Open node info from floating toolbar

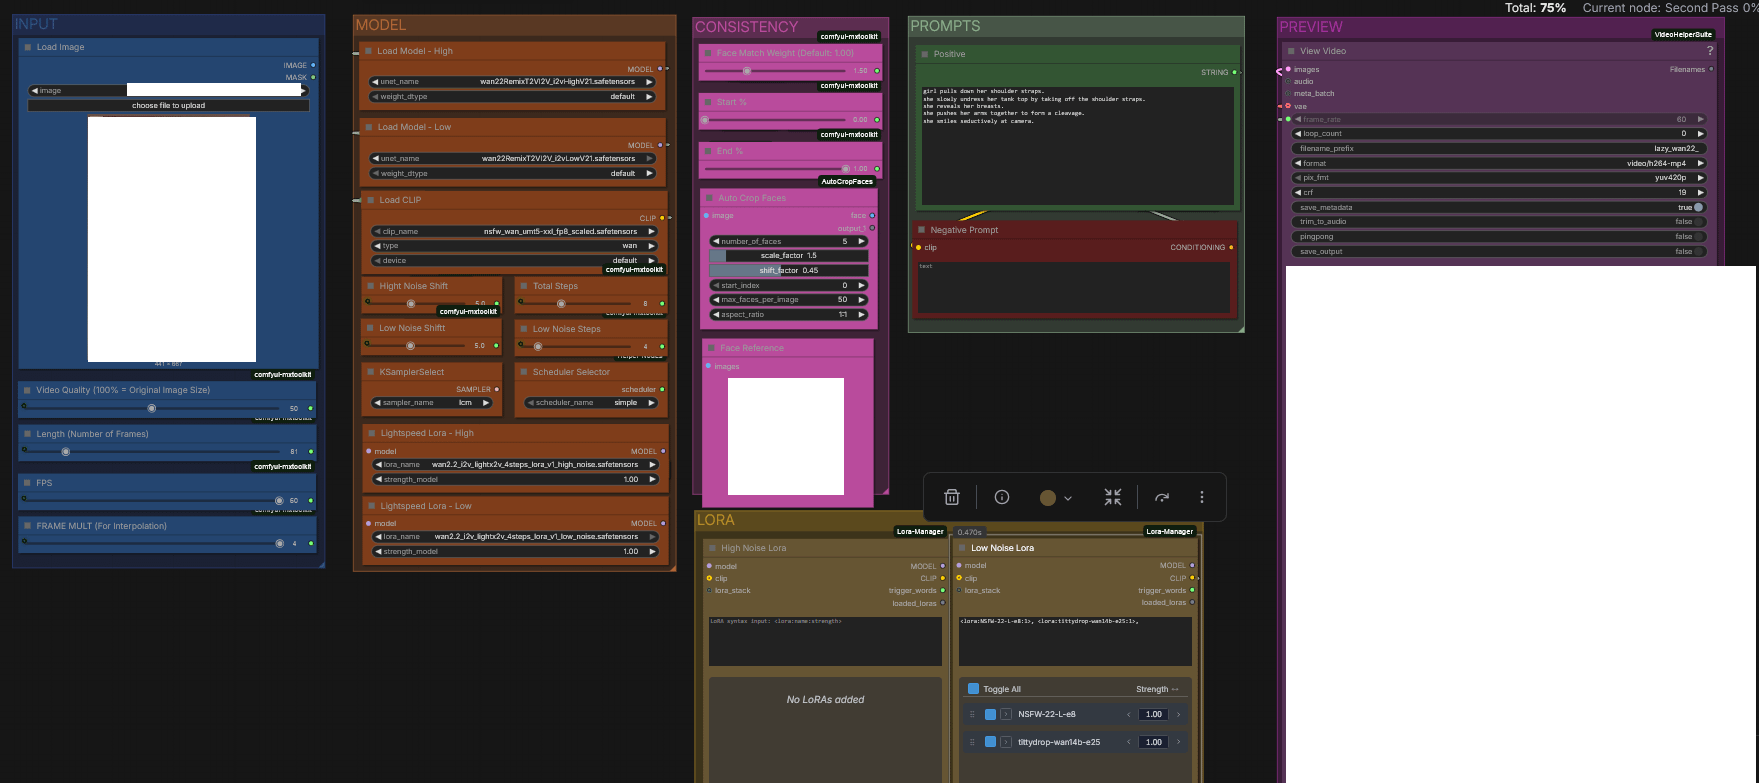click(x=1001, y=497)
